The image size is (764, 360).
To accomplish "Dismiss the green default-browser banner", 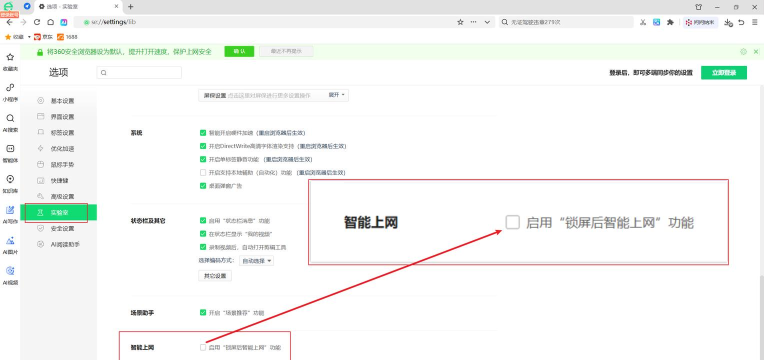I will point(756,52).
